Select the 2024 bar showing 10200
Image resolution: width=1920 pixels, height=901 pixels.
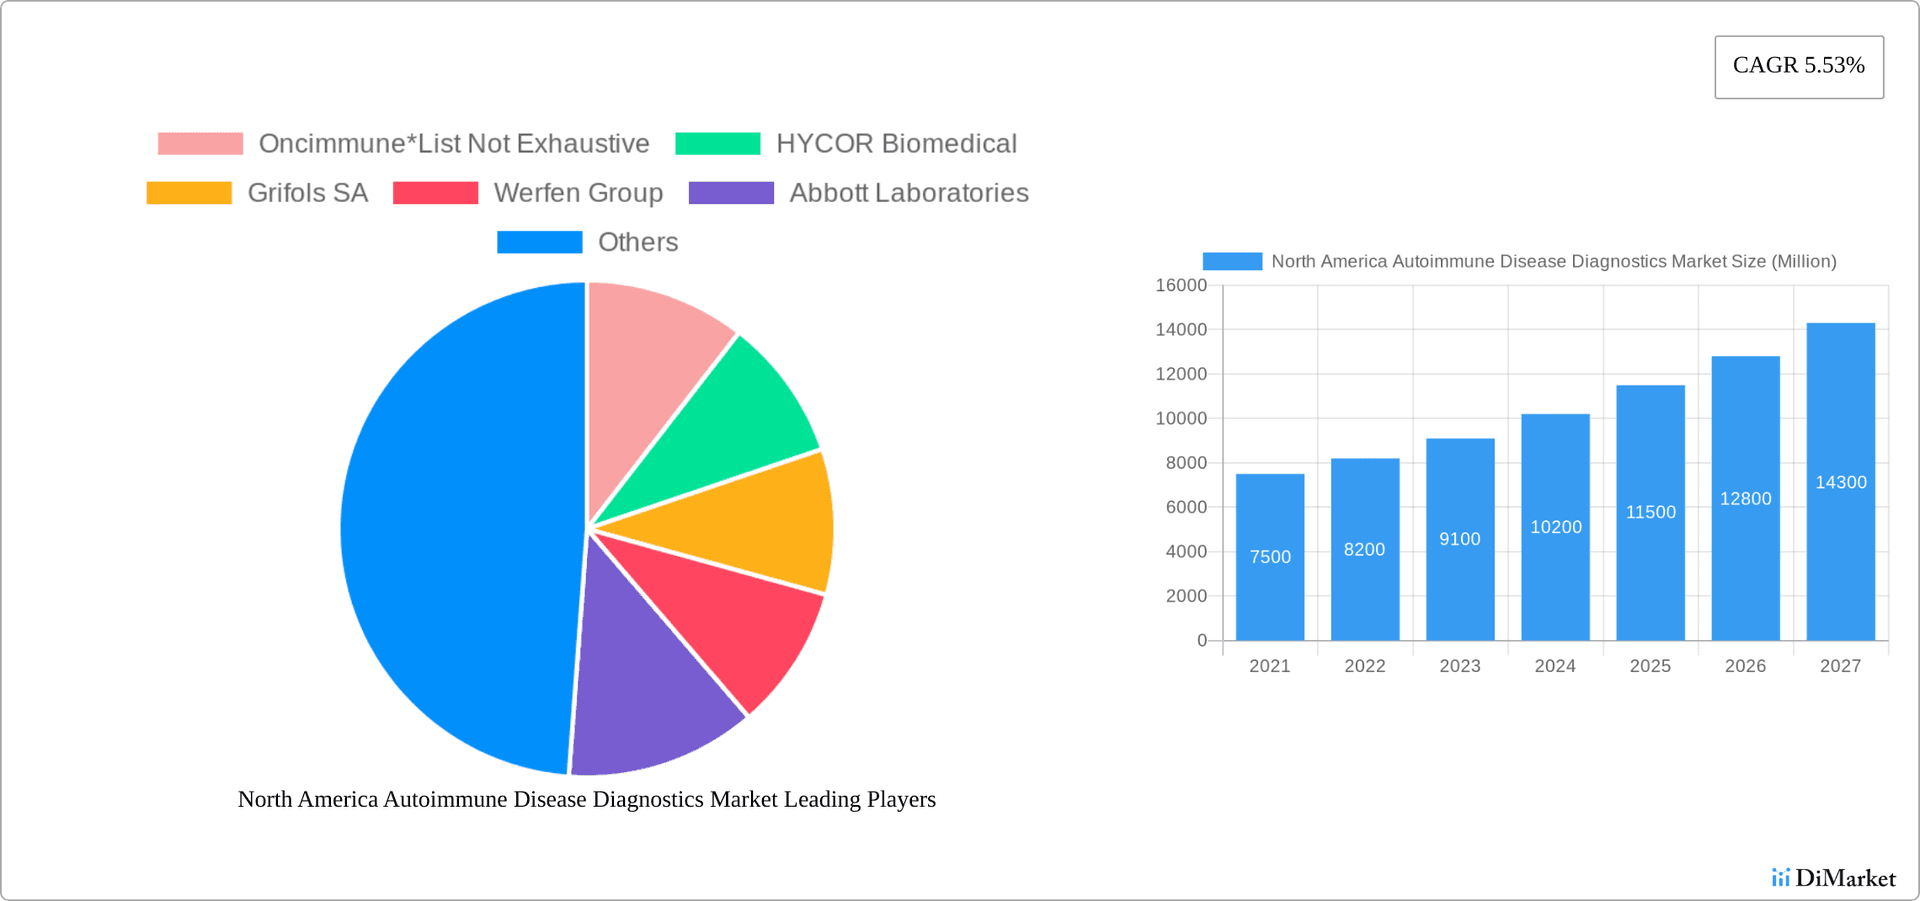click(x=1555, y=527)
